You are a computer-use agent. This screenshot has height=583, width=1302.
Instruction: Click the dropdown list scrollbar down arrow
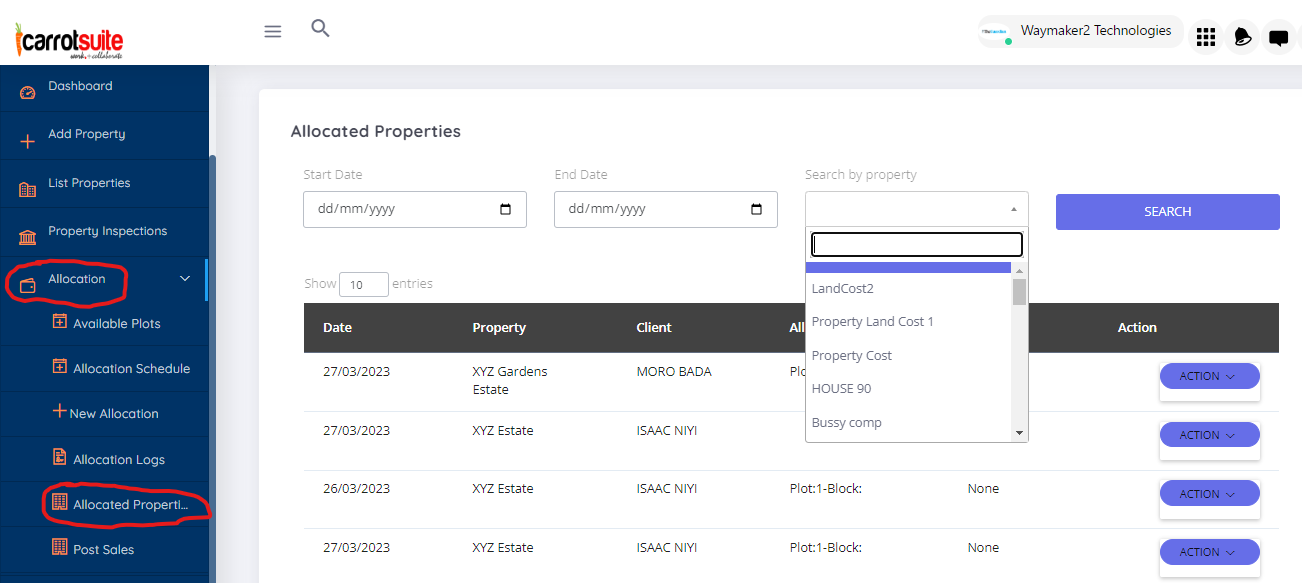click(1019, 433)
